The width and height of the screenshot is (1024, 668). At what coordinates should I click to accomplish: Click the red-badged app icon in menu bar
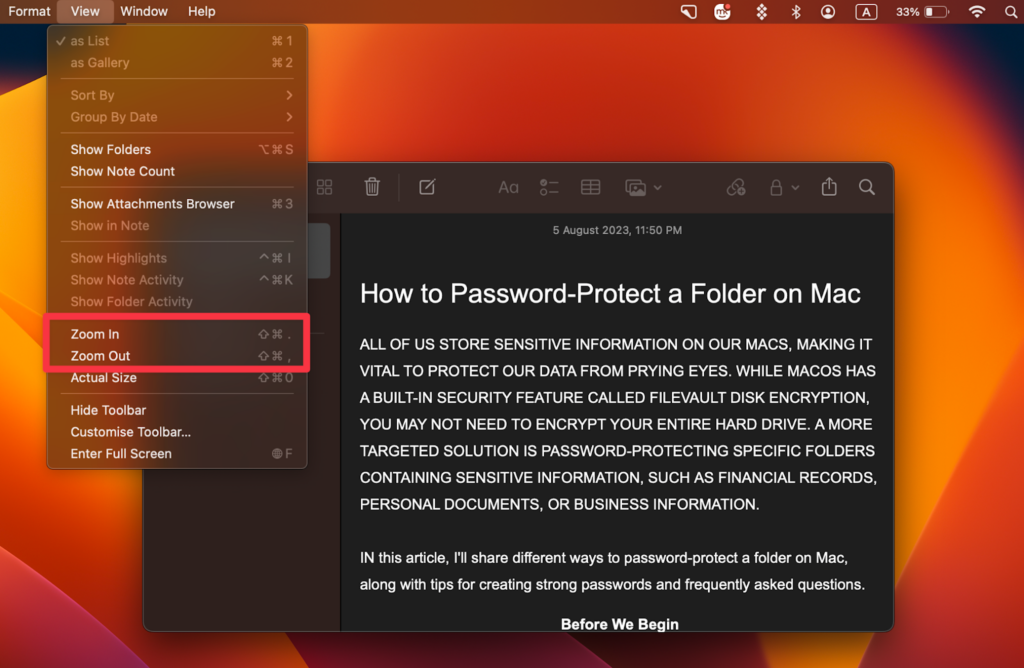(x=722, y=12)
